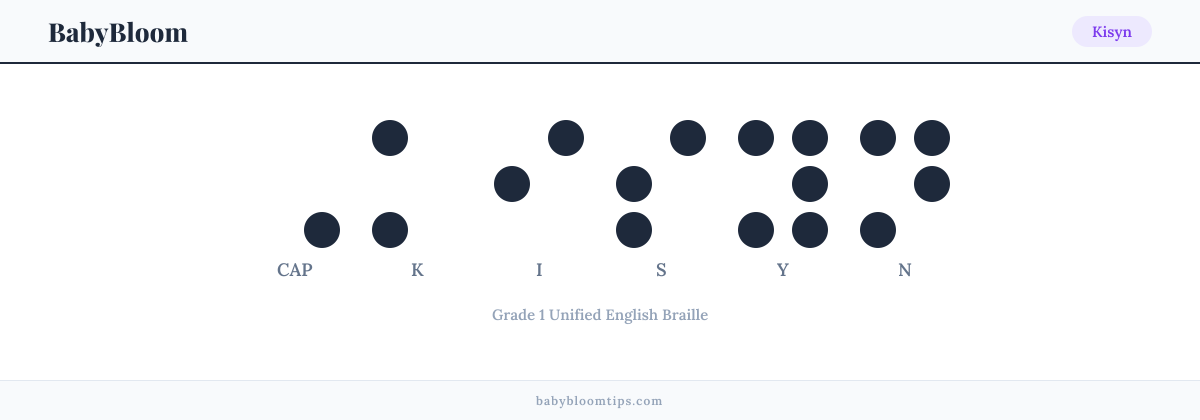Click the CAP label

point(295,270)
